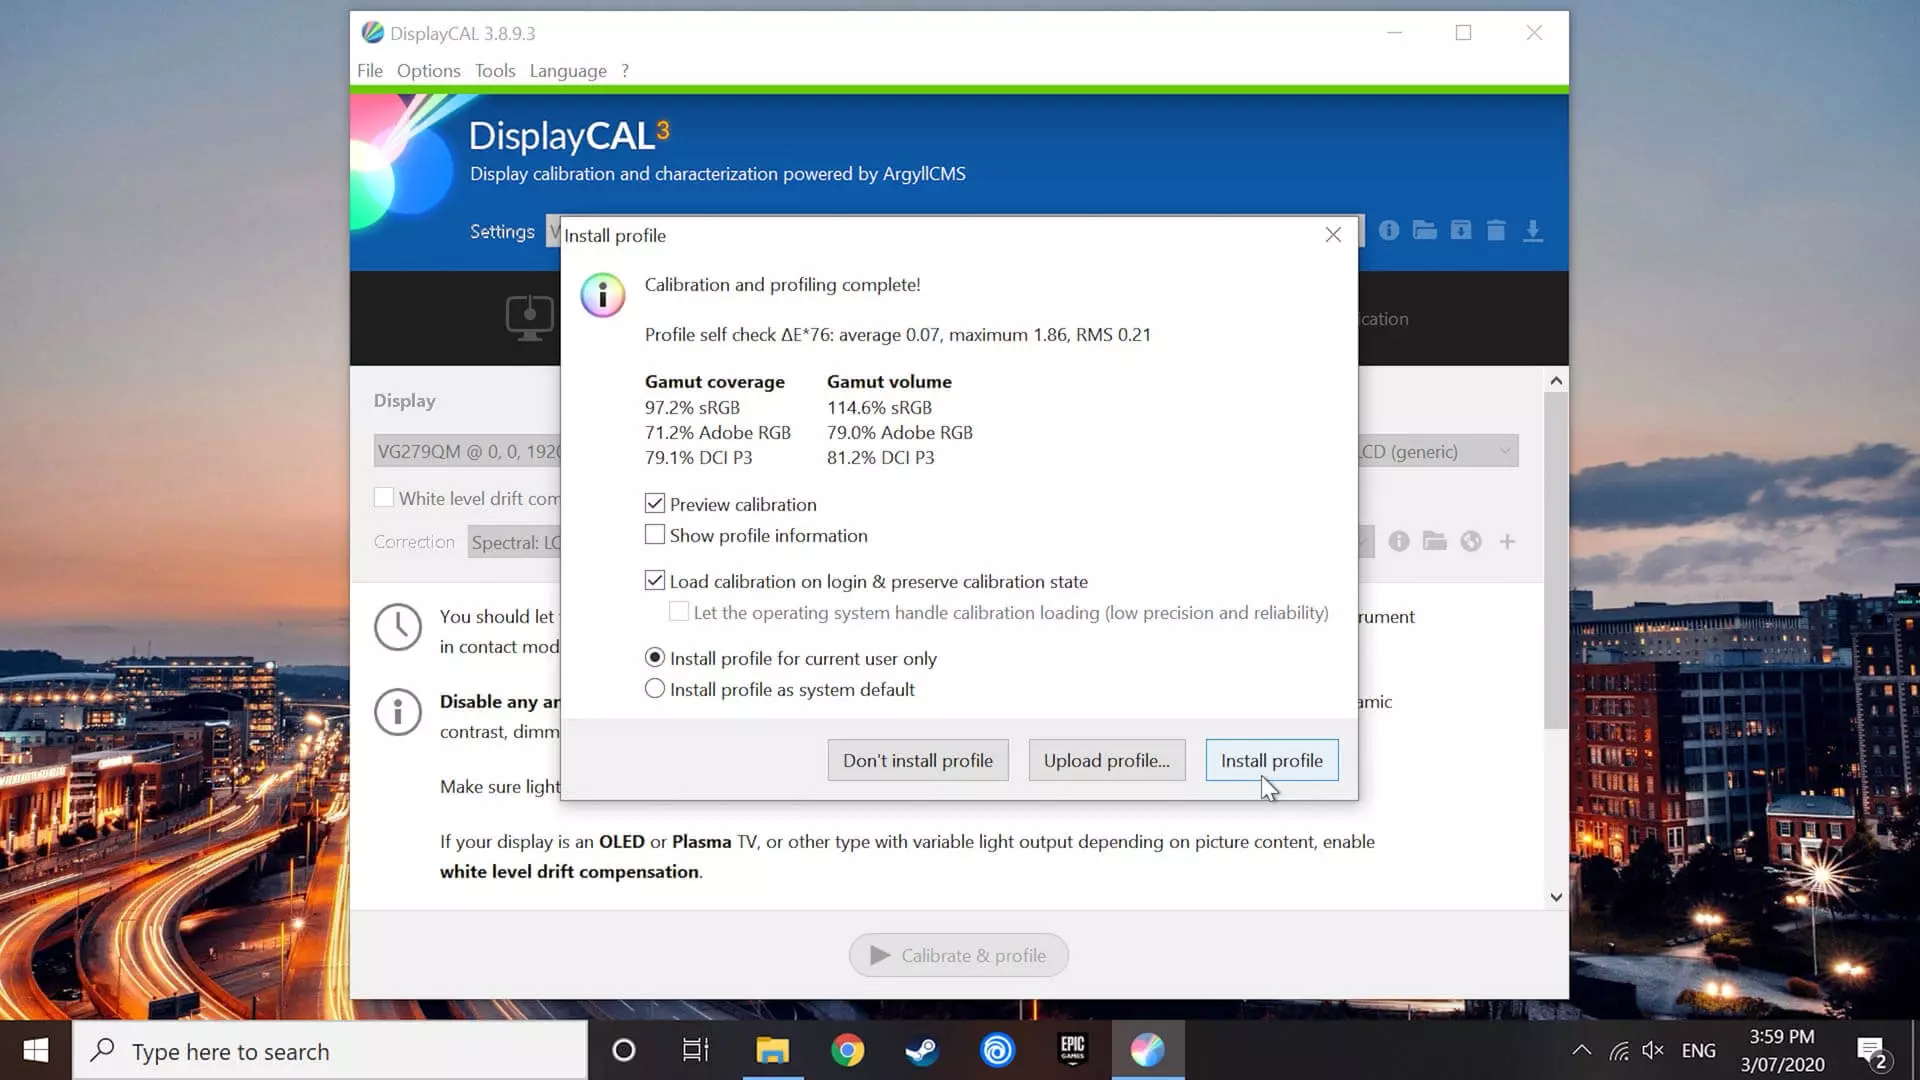1920x1080 pixels.
Task: Click the download/export icon in toolbar
Action: click(1534, 231)
